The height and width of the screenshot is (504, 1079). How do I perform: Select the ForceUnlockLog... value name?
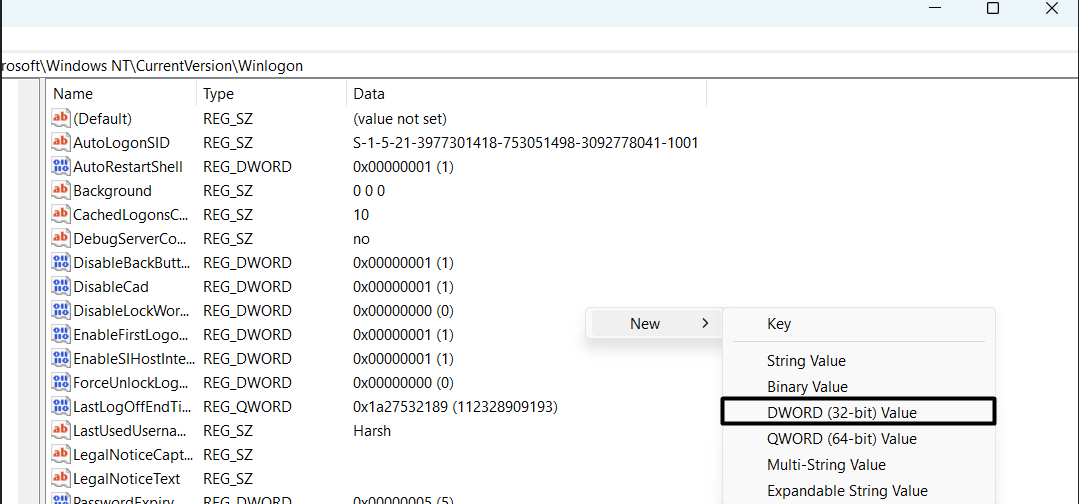point(131,383)
